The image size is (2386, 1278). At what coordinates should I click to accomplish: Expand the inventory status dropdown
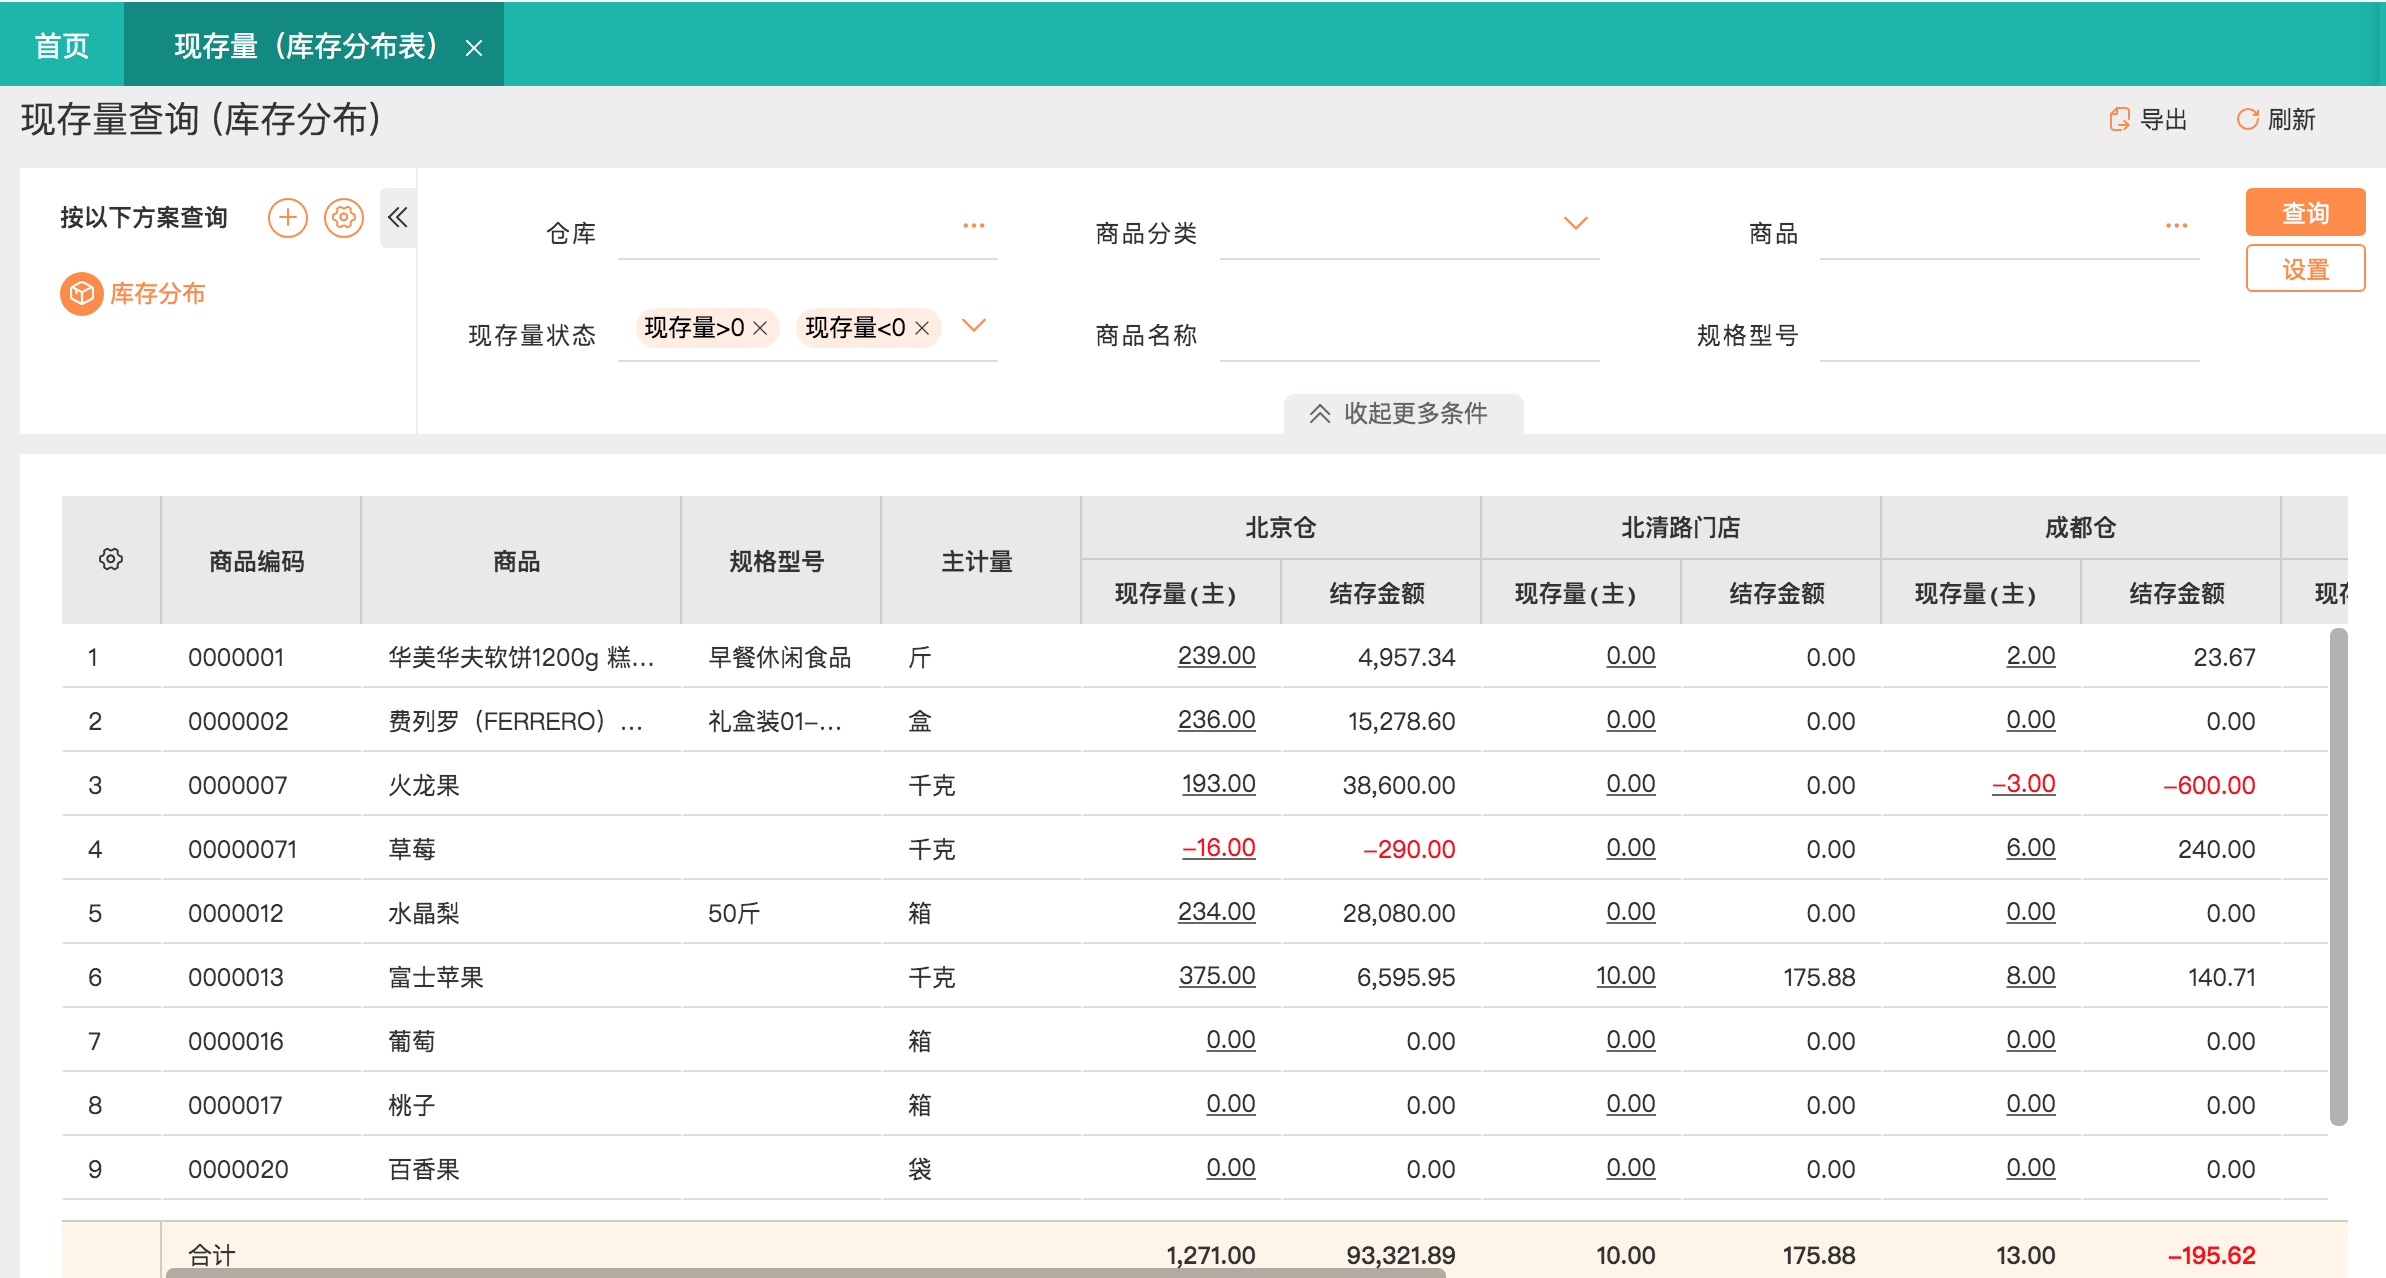[x=975, y=328]
